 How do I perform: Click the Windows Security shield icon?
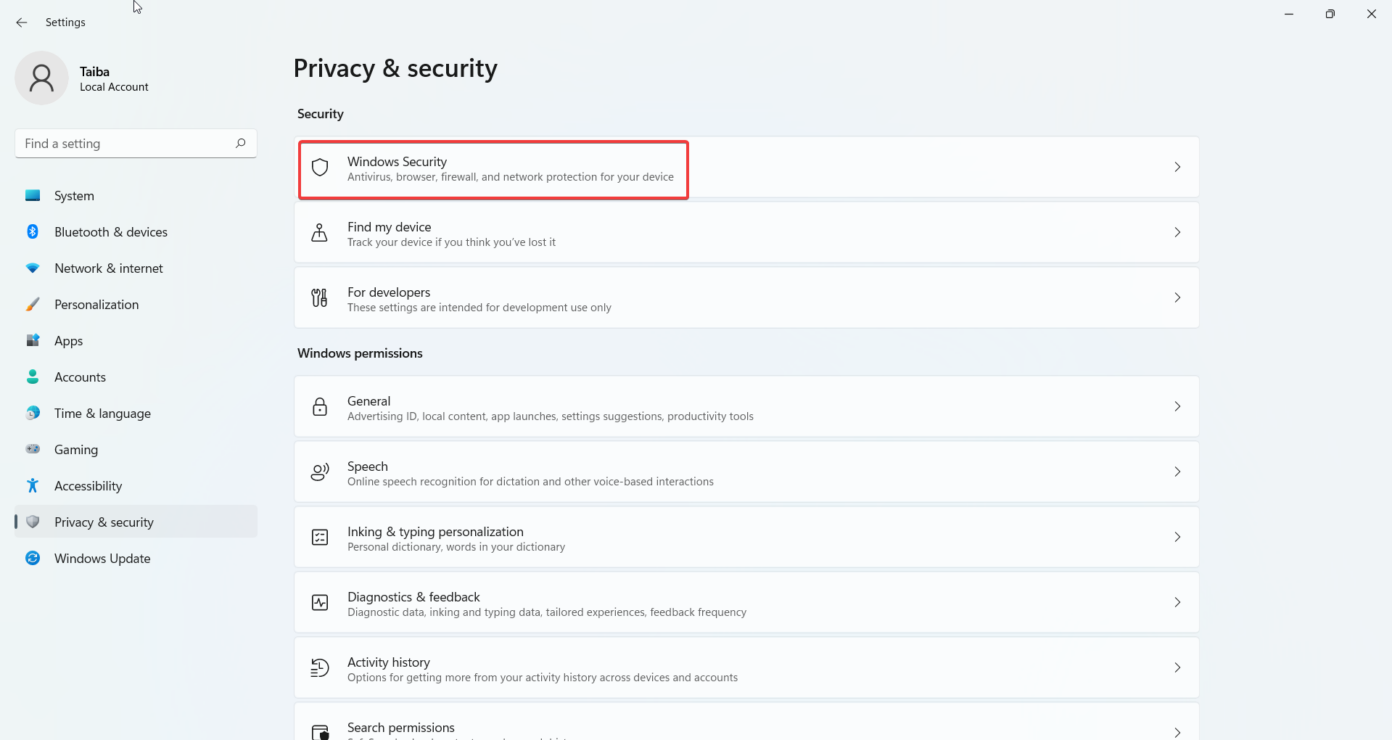320,168
